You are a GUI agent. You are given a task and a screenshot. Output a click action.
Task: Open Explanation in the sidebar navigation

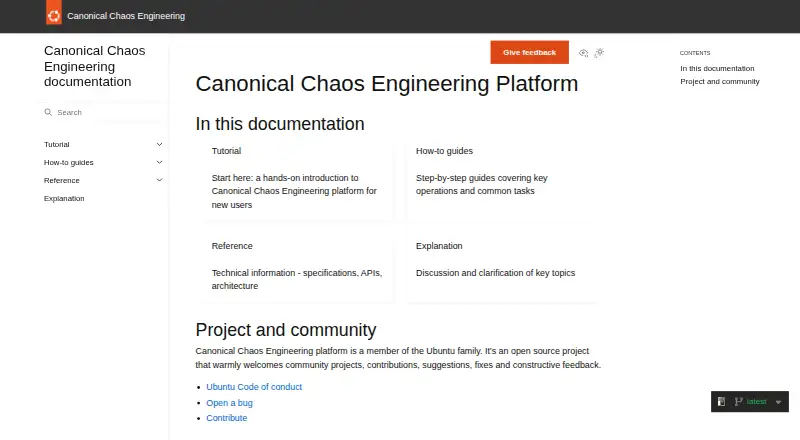[x=64, y=198]
